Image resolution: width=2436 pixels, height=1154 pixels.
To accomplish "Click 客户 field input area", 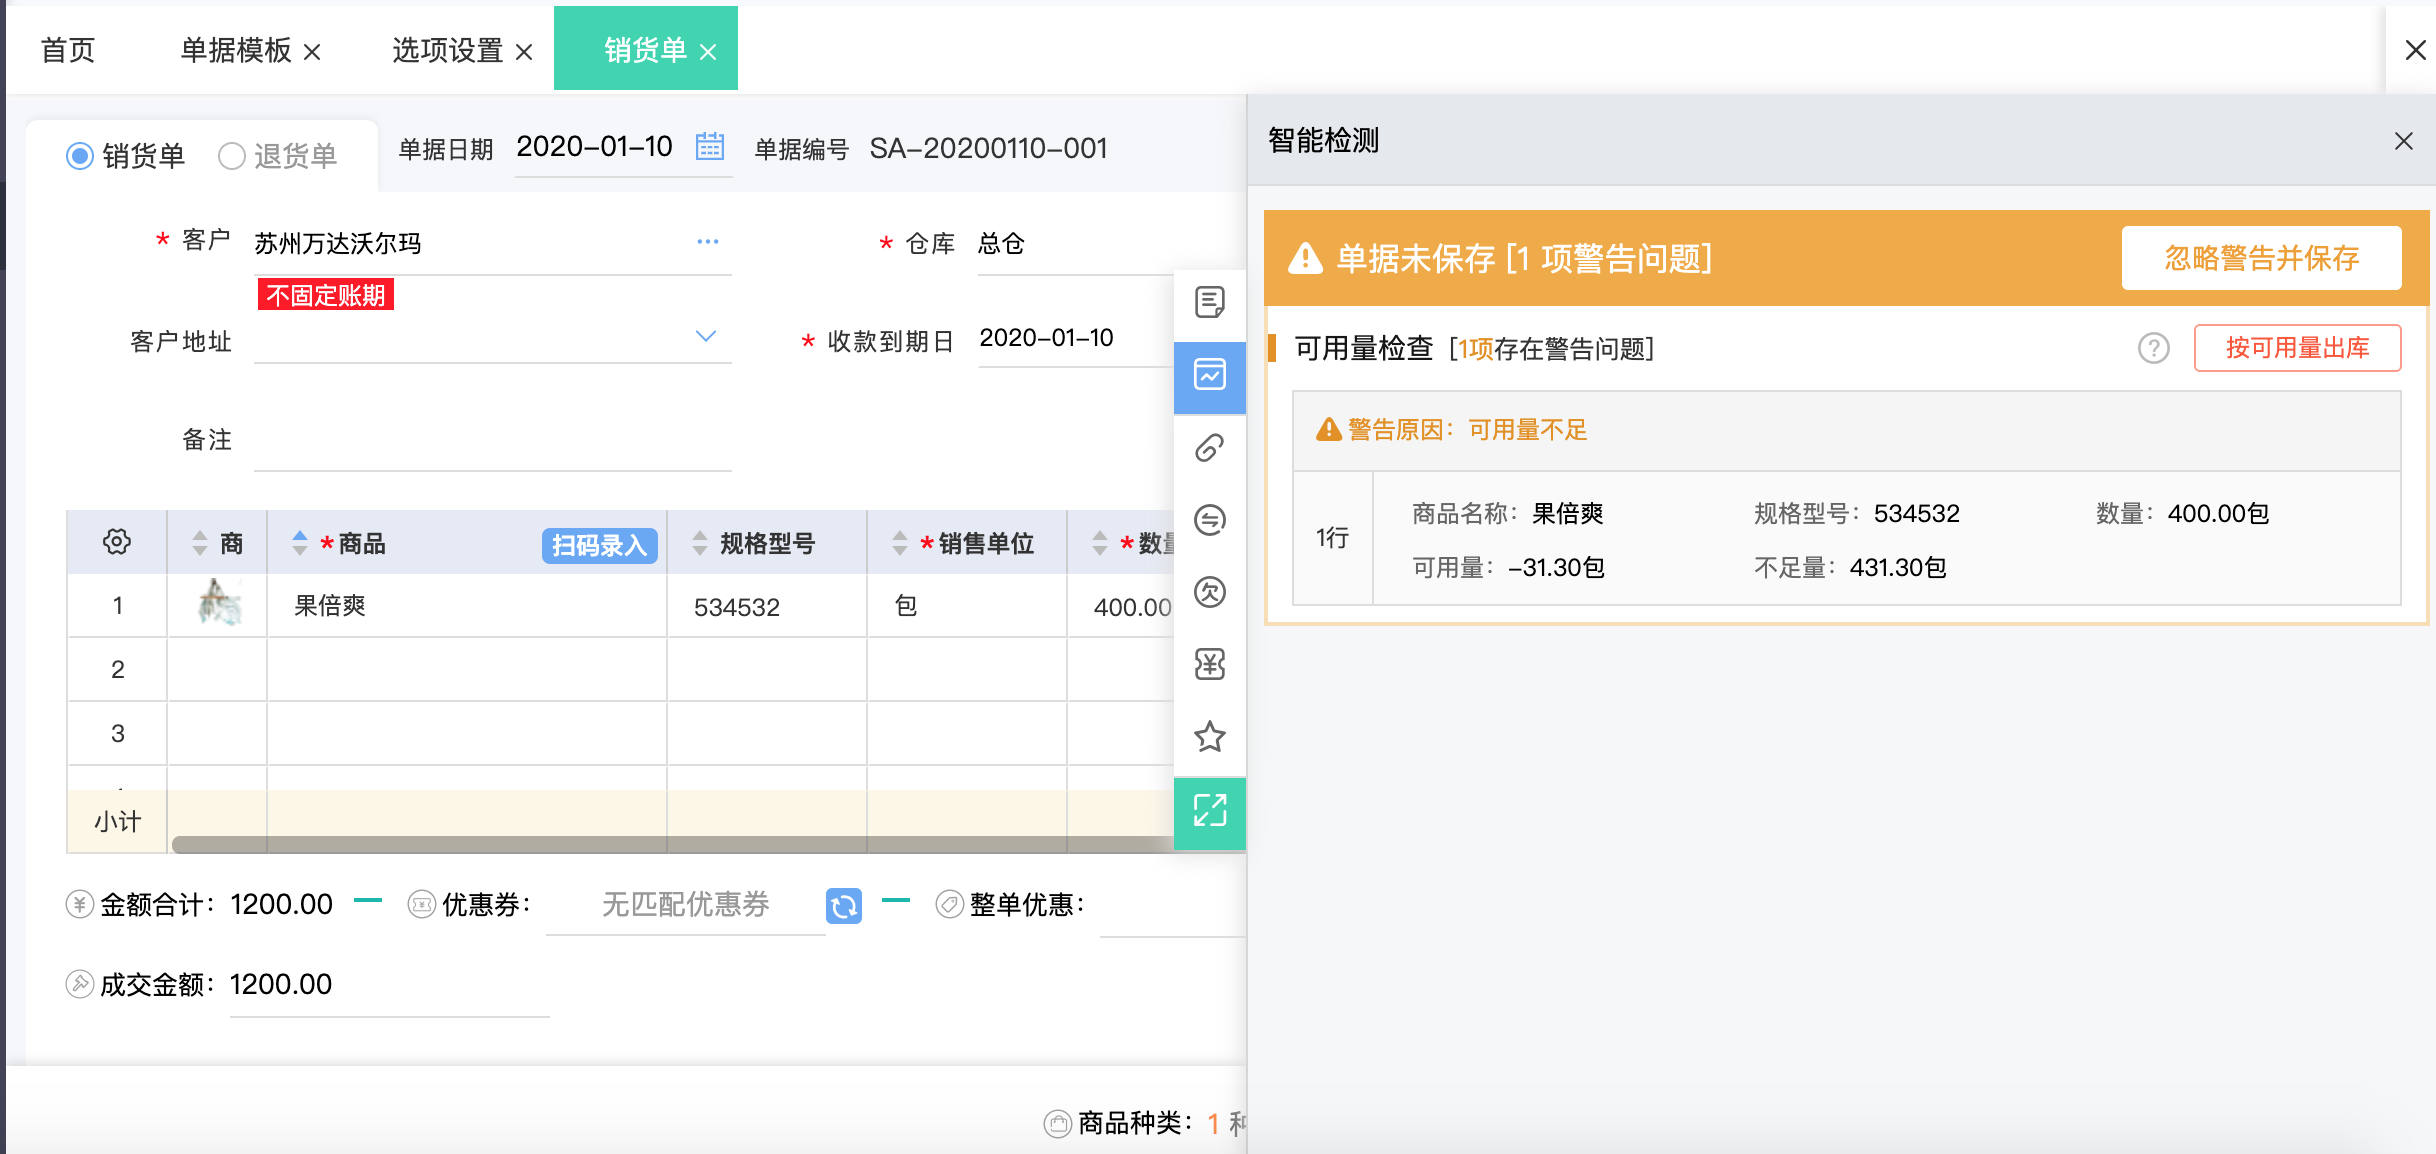I will (466, 242).
